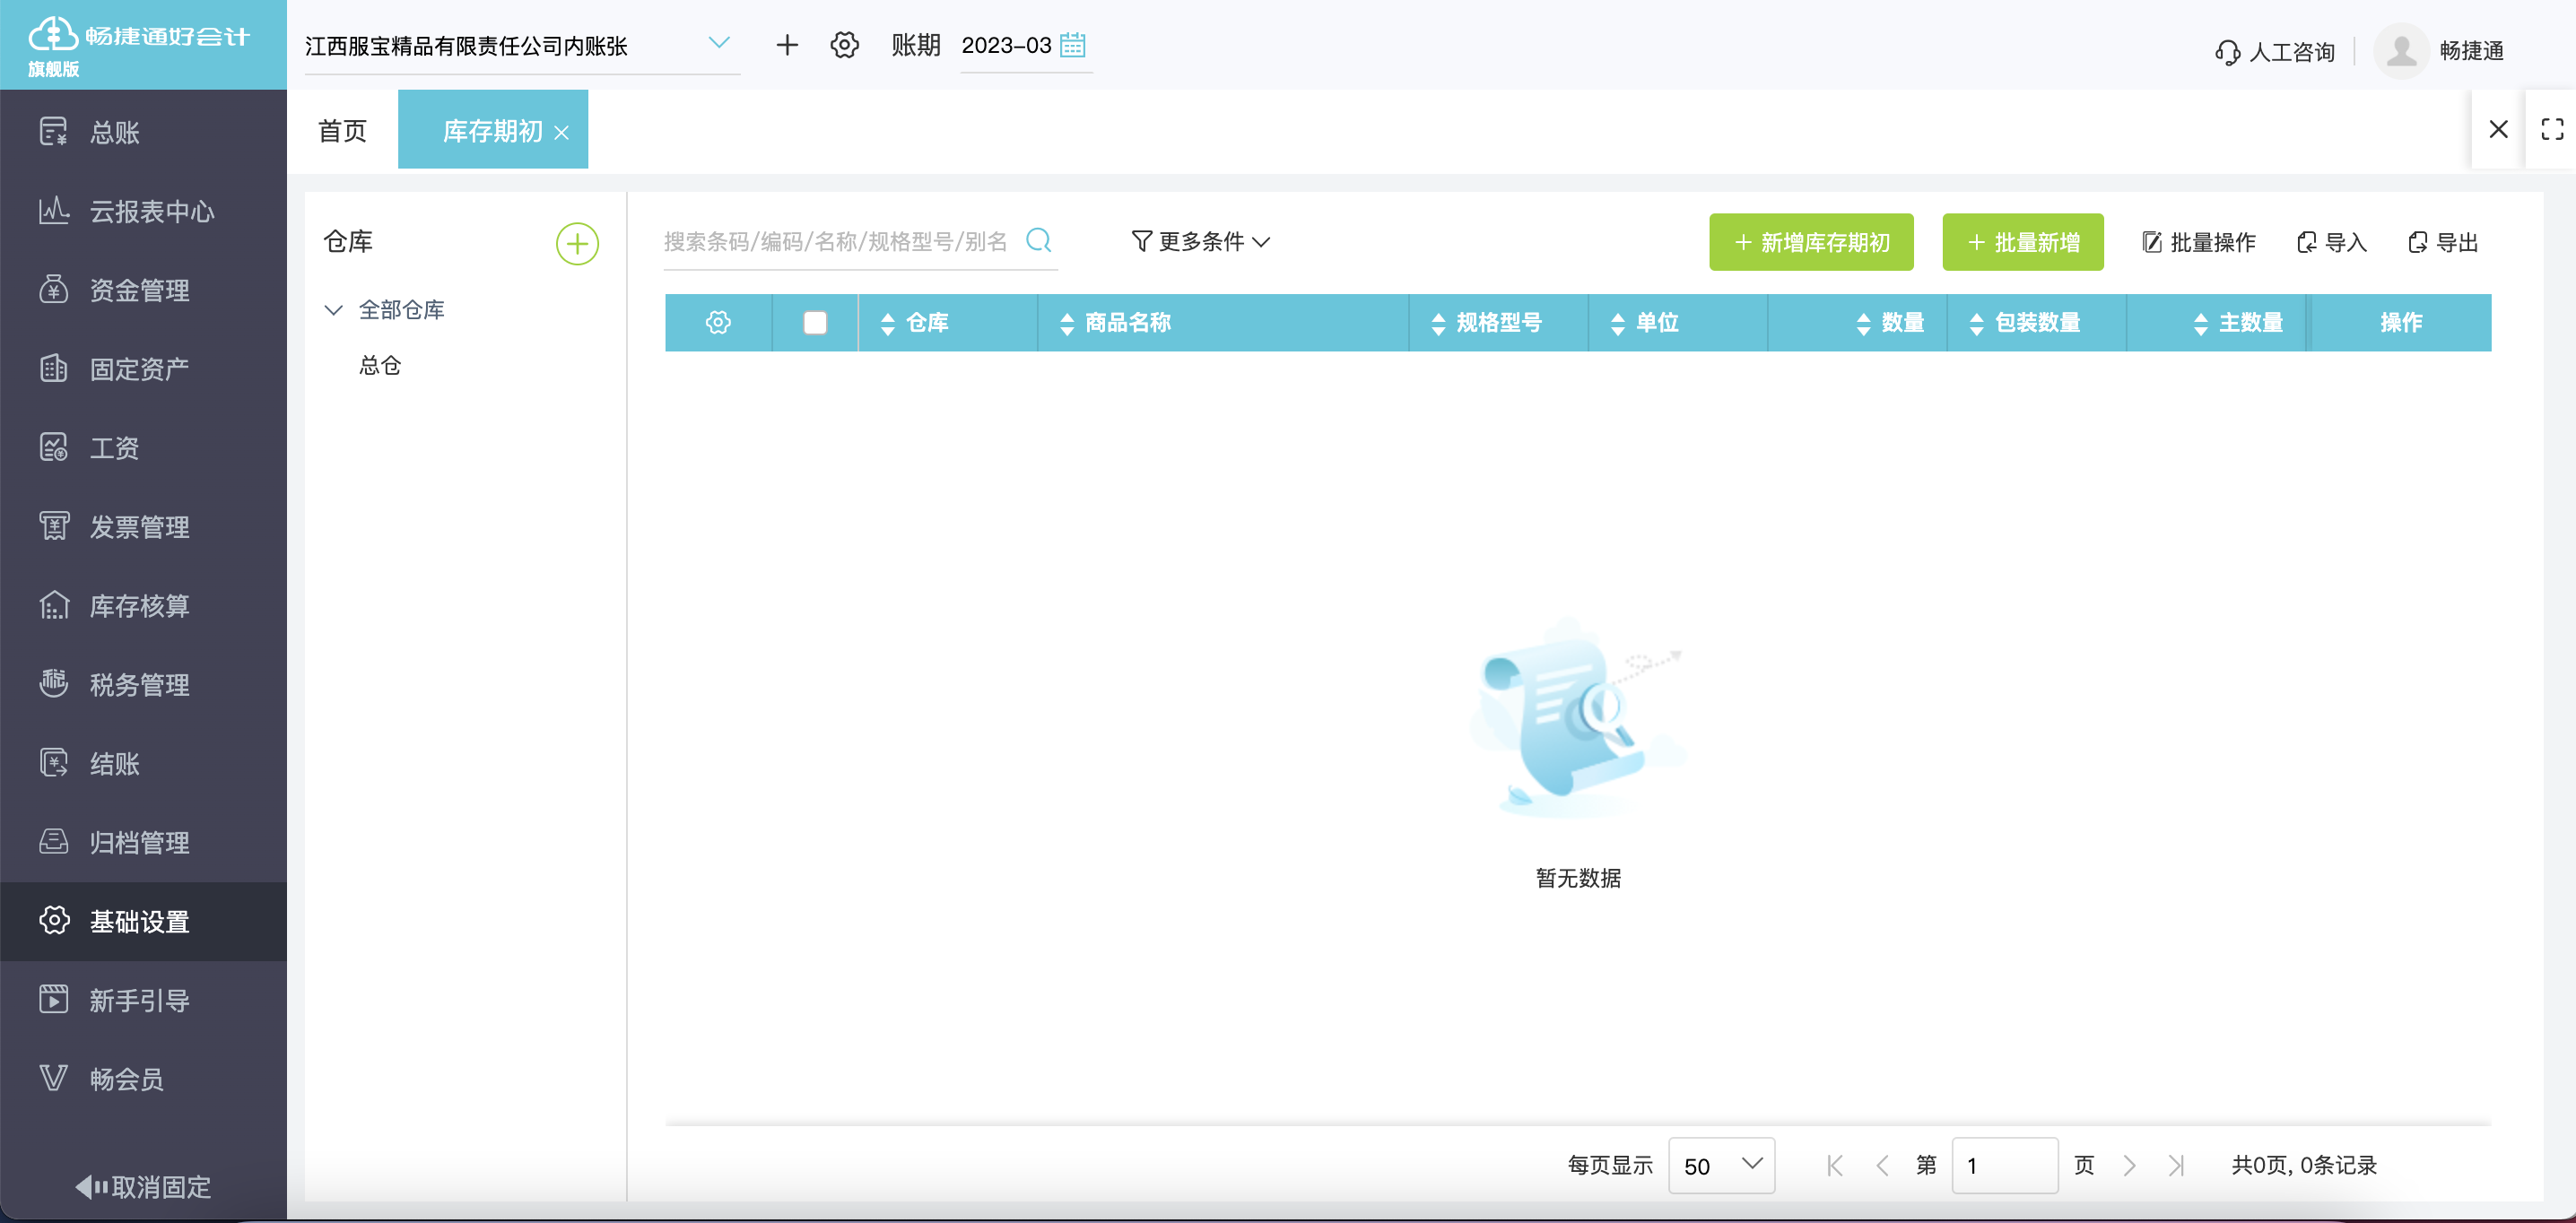Open 库存核算 sidebar menu

pos(143,606)
